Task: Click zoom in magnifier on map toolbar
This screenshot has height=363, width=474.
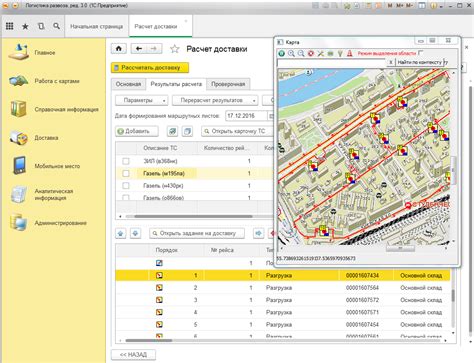Action: pyautogui.click(x=291, y=53)
